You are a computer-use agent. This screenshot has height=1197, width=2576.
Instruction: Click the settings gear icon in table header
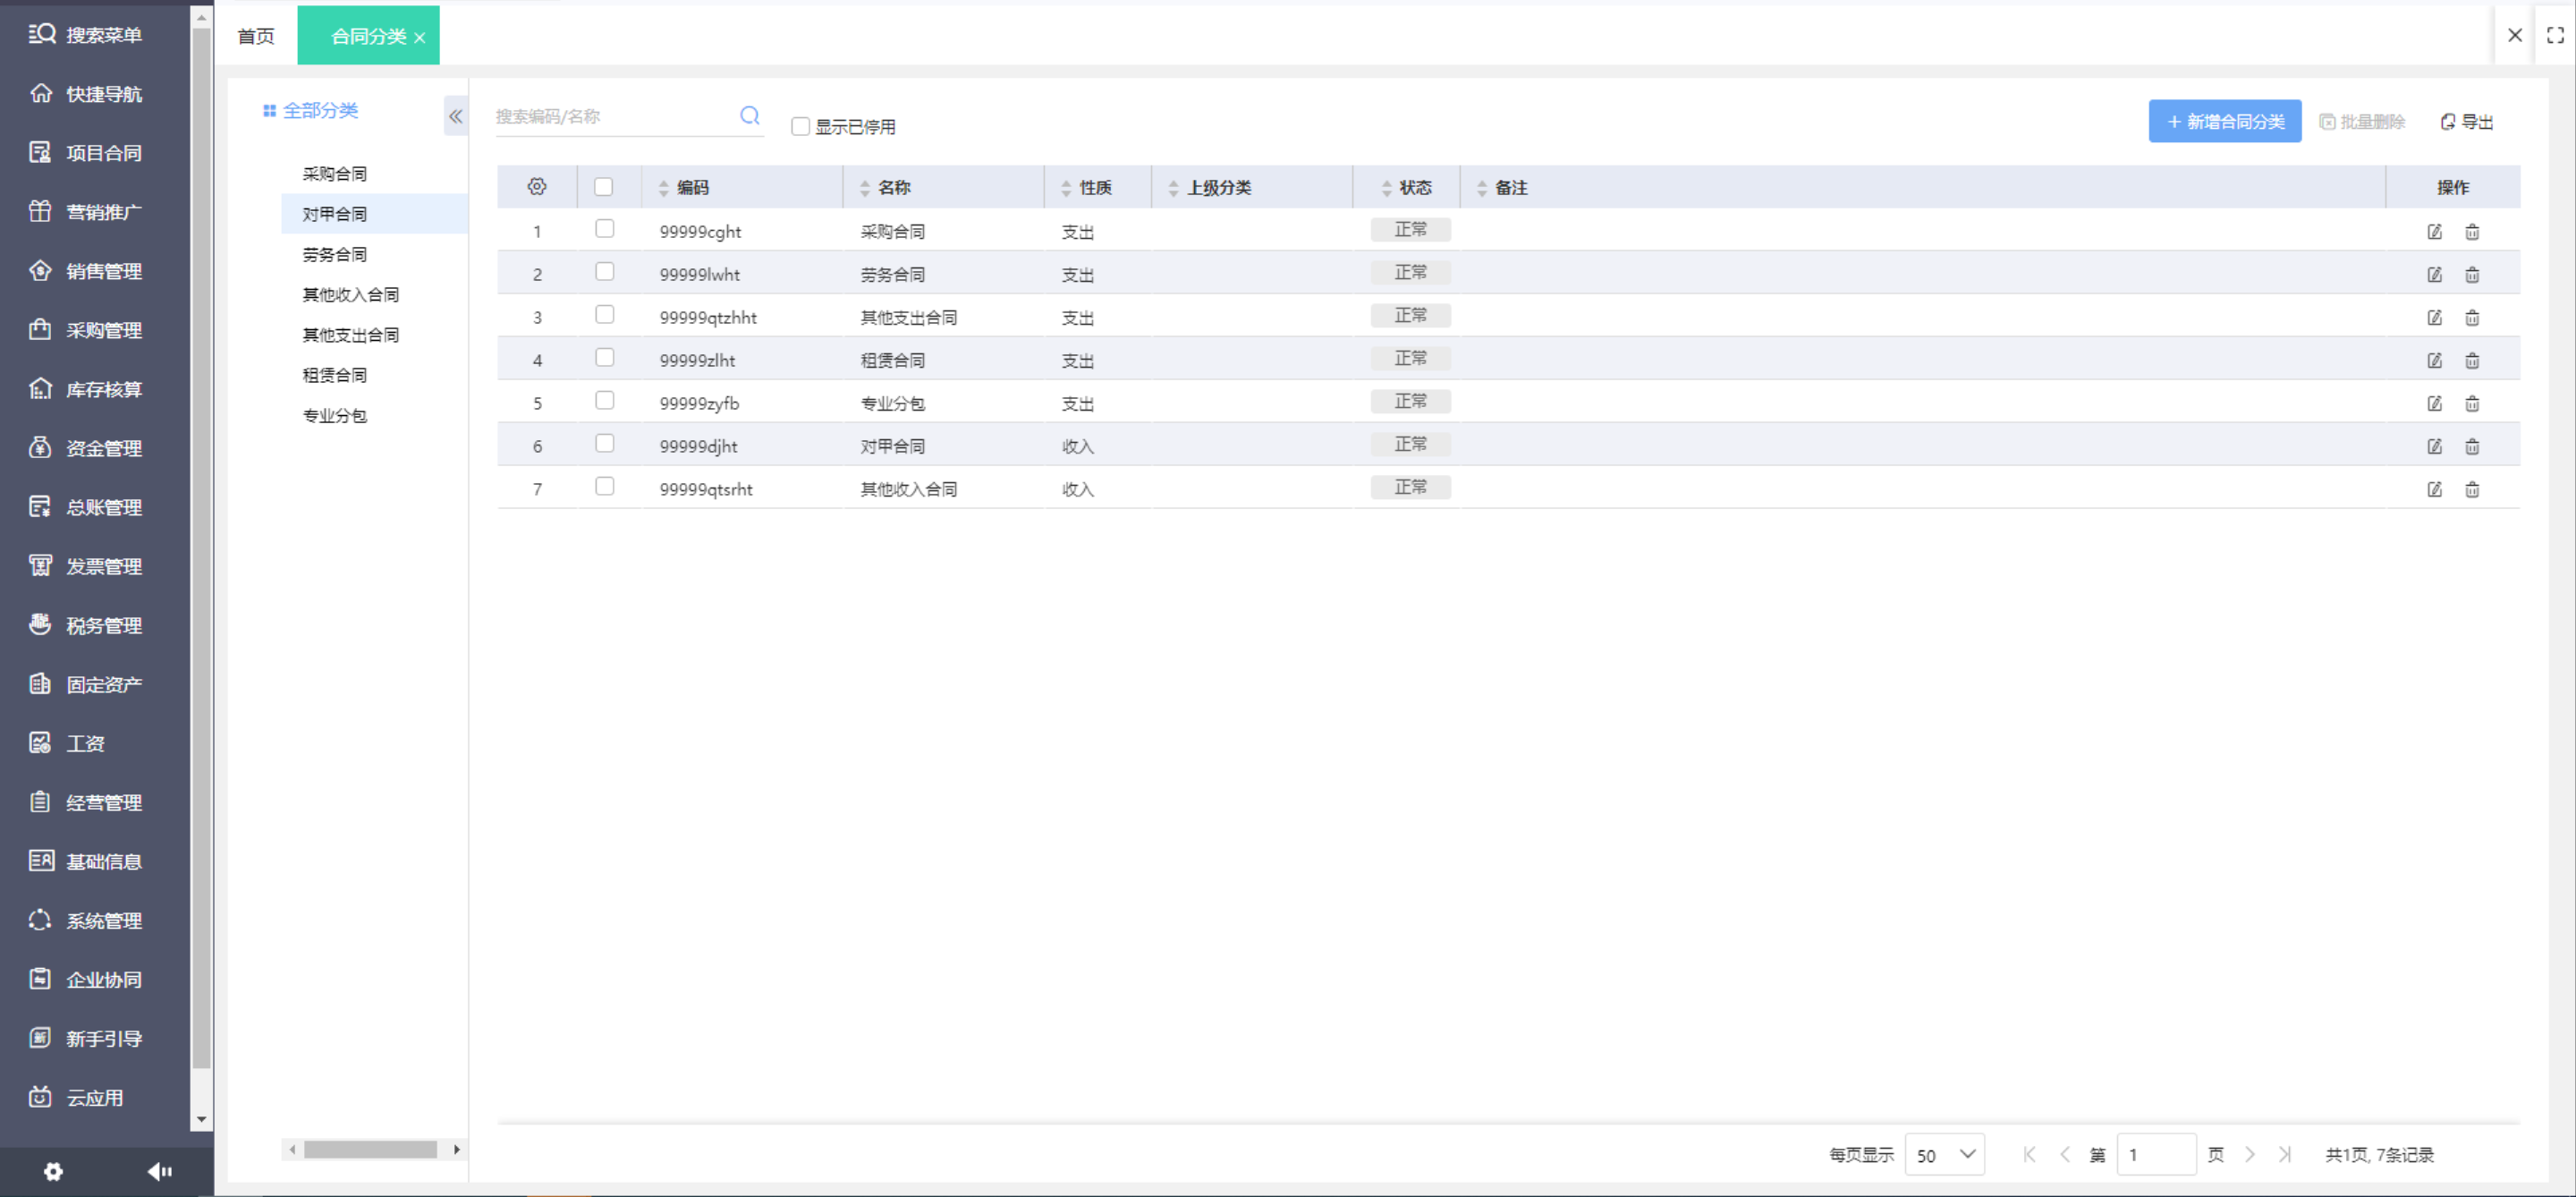538,186
